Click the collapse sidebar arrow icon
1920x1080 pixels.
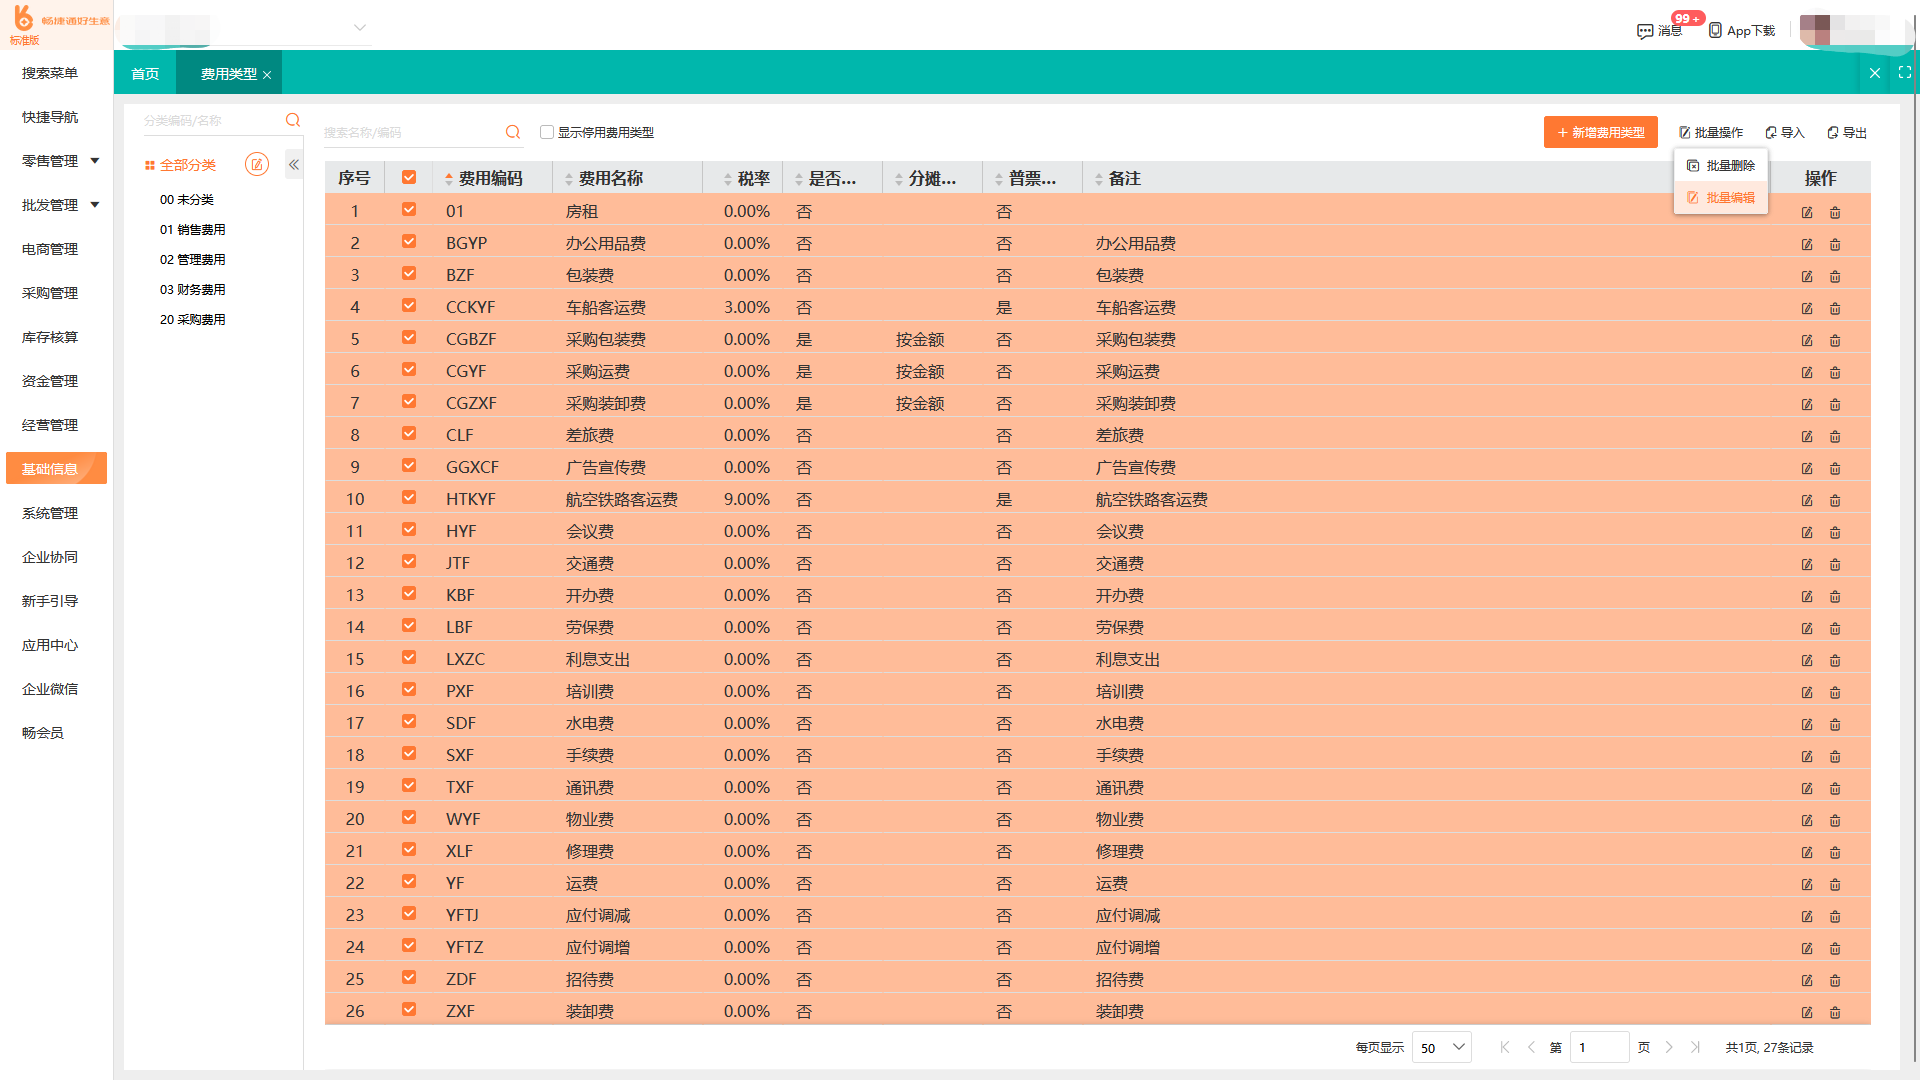click(x=293, y=164)
